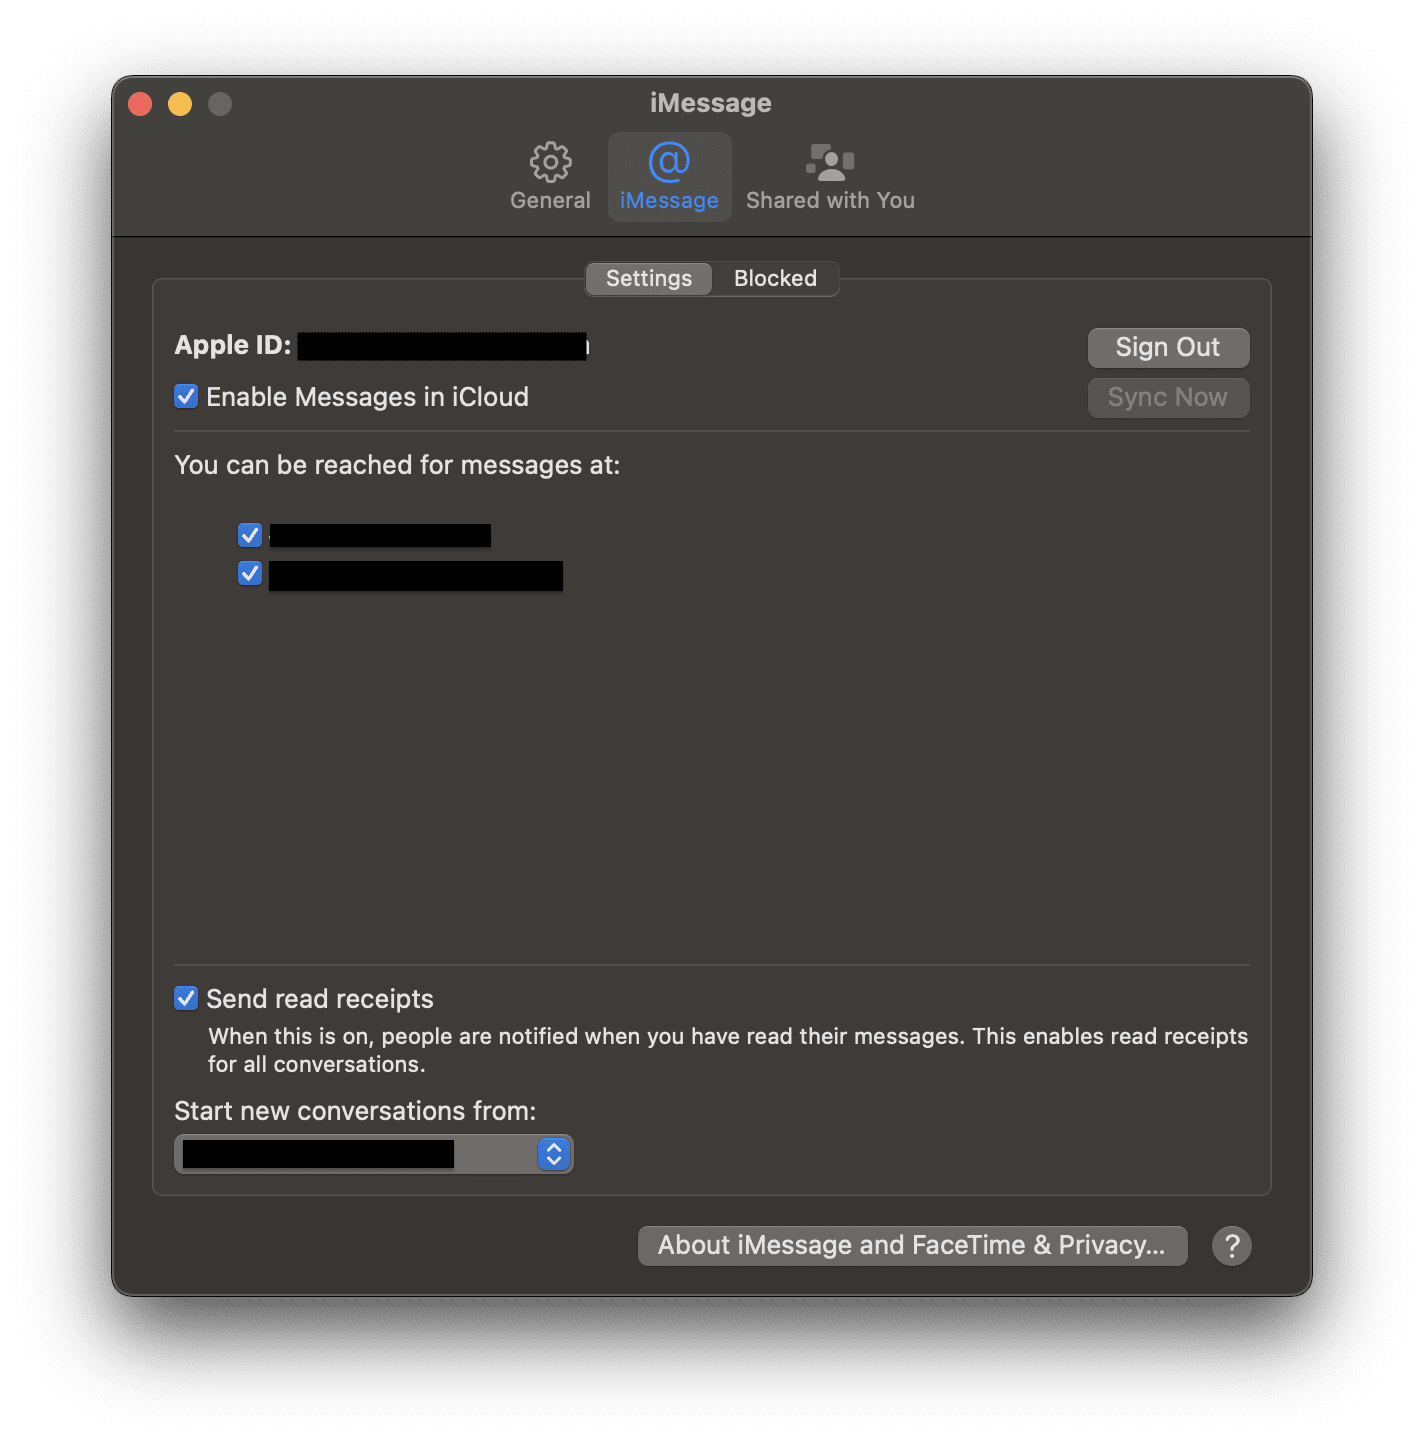Viewport: 1424px width, 1444px height.
Task: Click the help question mark button
Action: 1232,1246
